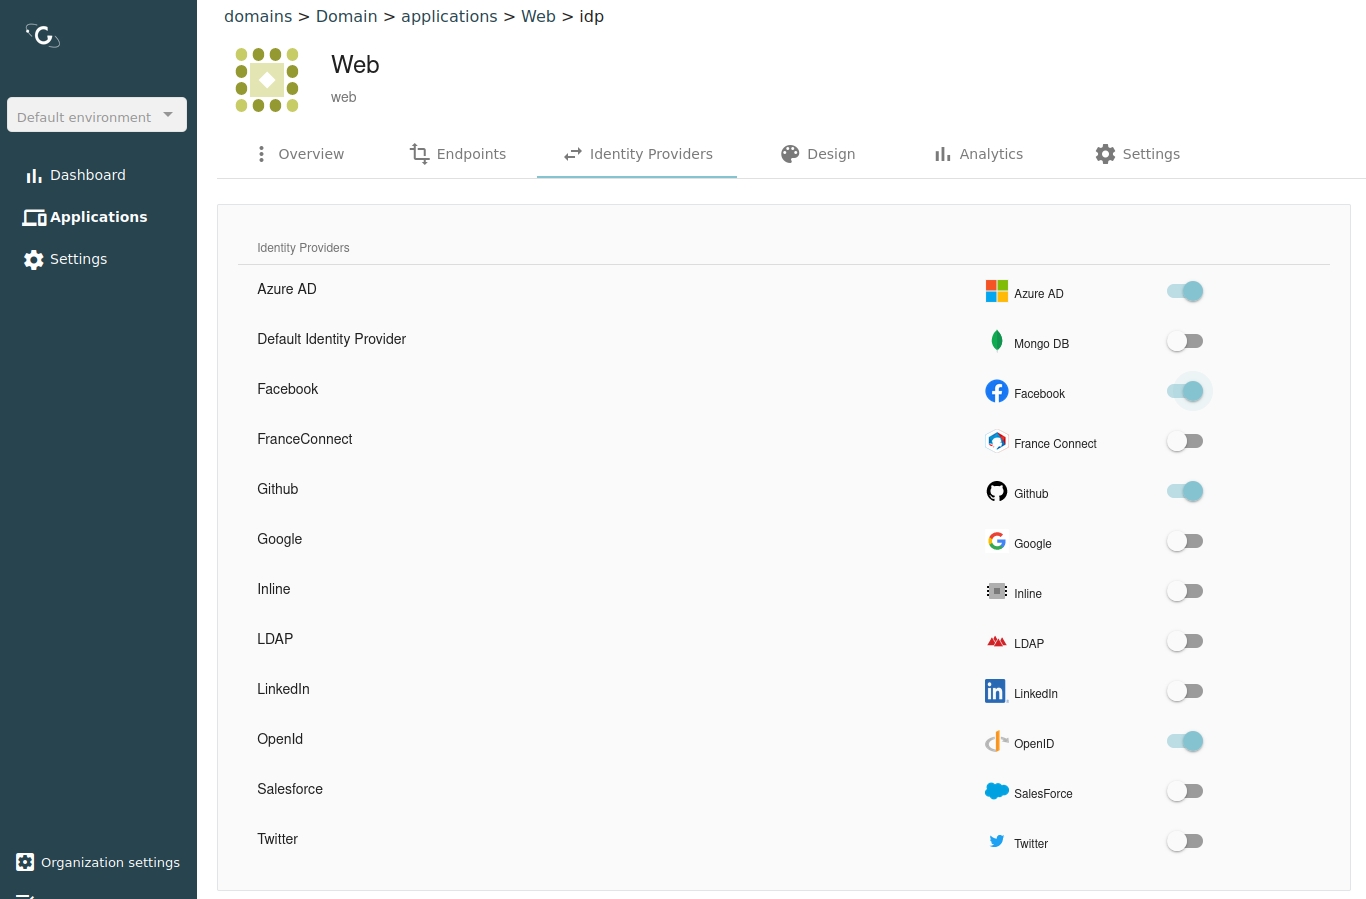This screenshot has width=1366, height=899.
Task: Click the Github octocat icon
Action: [x=996, y=491]
